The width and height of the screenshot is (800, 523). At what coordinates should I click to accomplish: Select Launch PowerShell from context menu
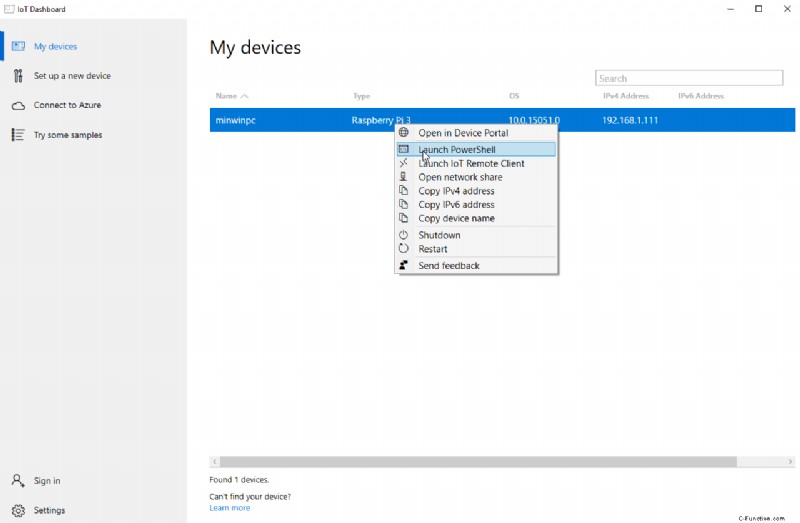pos(456,149)
